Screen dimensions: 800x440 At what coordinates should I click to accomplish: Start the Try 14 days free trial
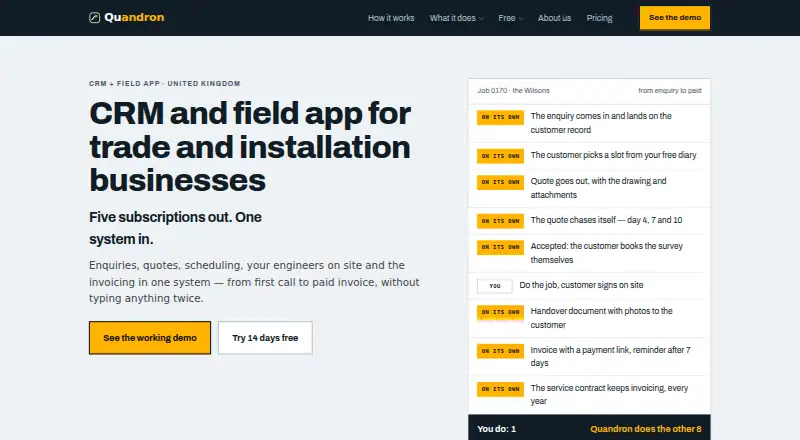pos(265,337)
